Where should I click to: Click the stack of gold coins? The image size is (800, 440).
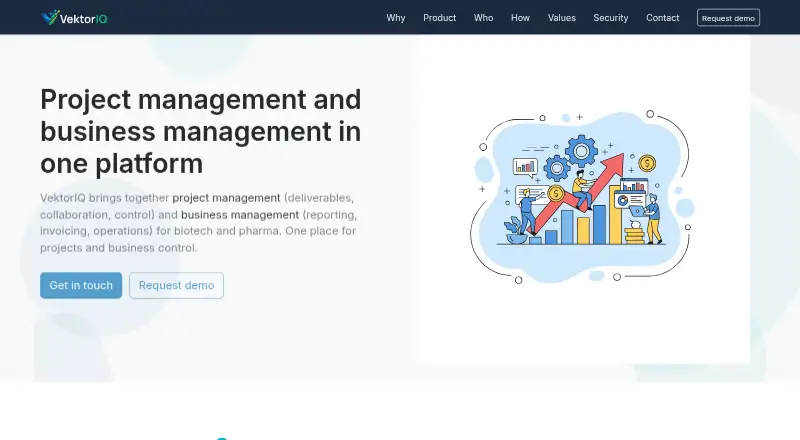tap(635, 235)
